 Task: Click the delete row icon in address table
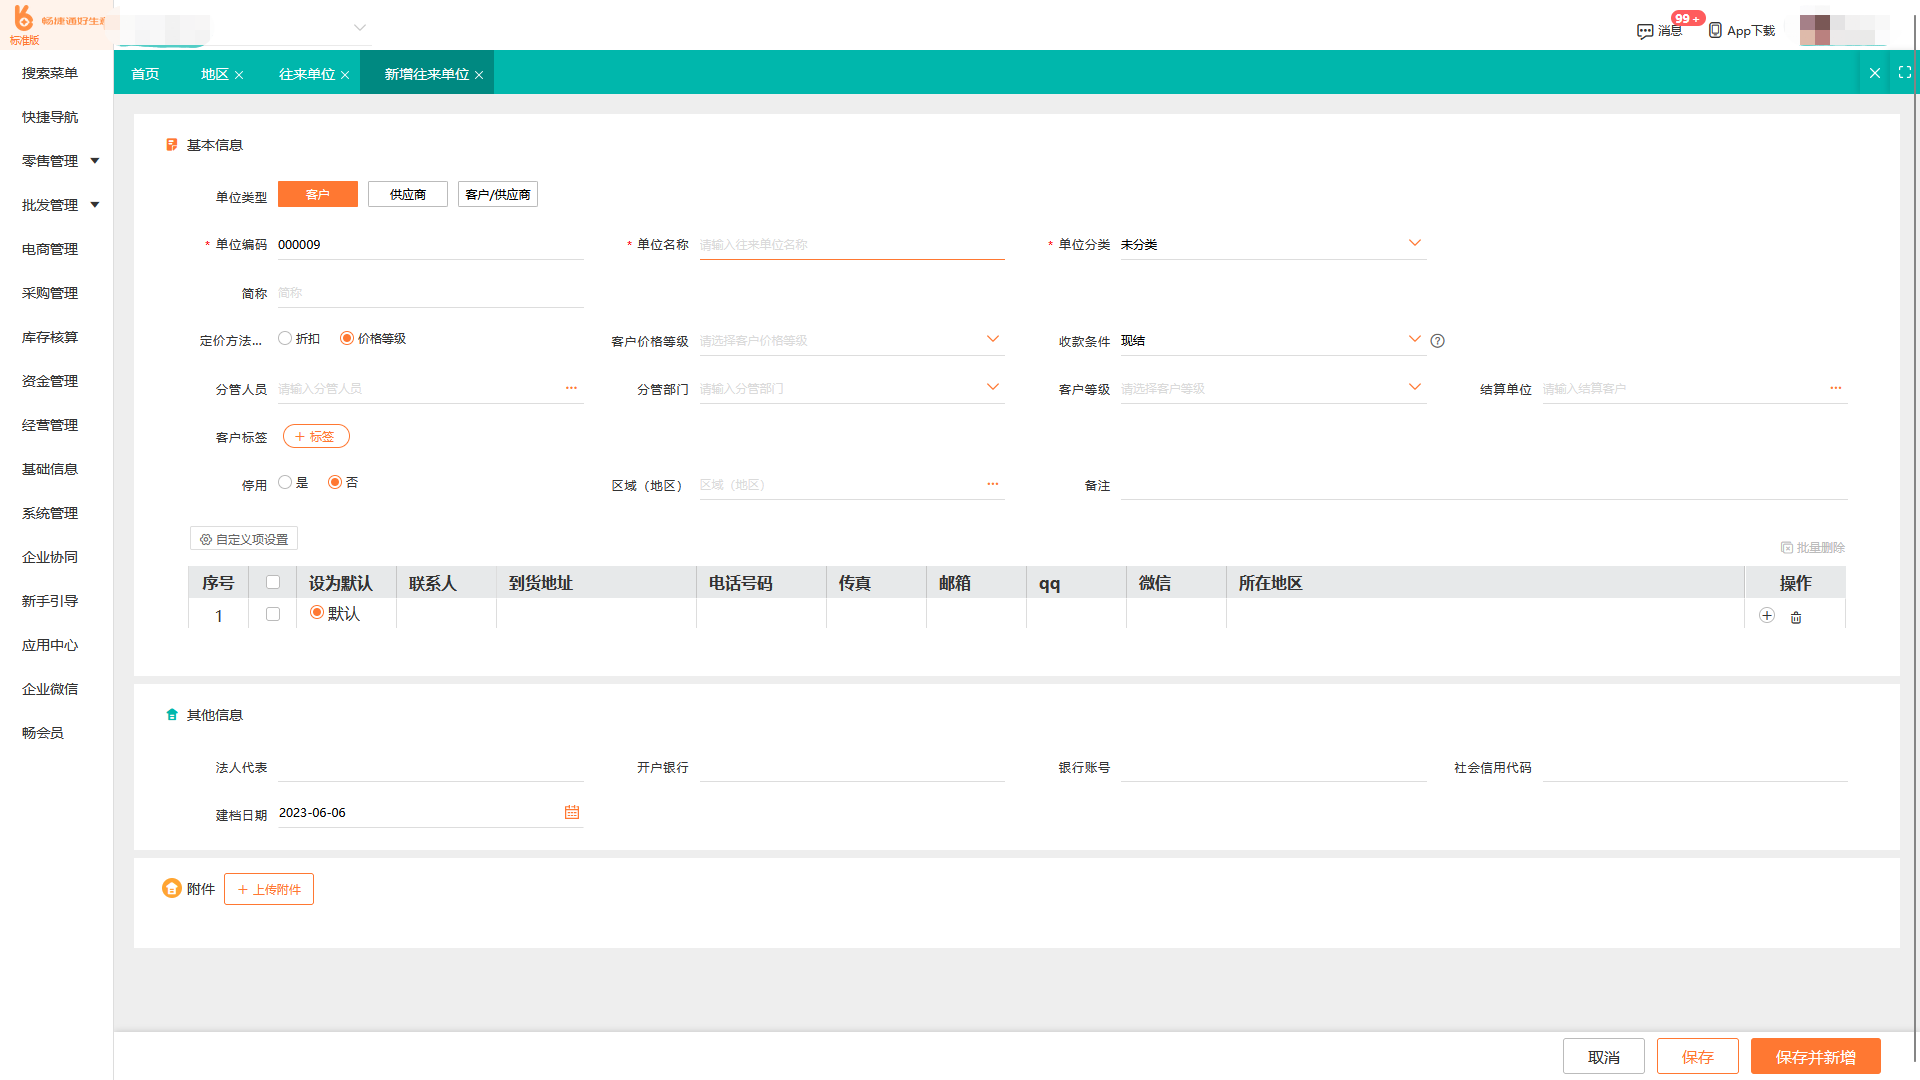click(1796, 617)
